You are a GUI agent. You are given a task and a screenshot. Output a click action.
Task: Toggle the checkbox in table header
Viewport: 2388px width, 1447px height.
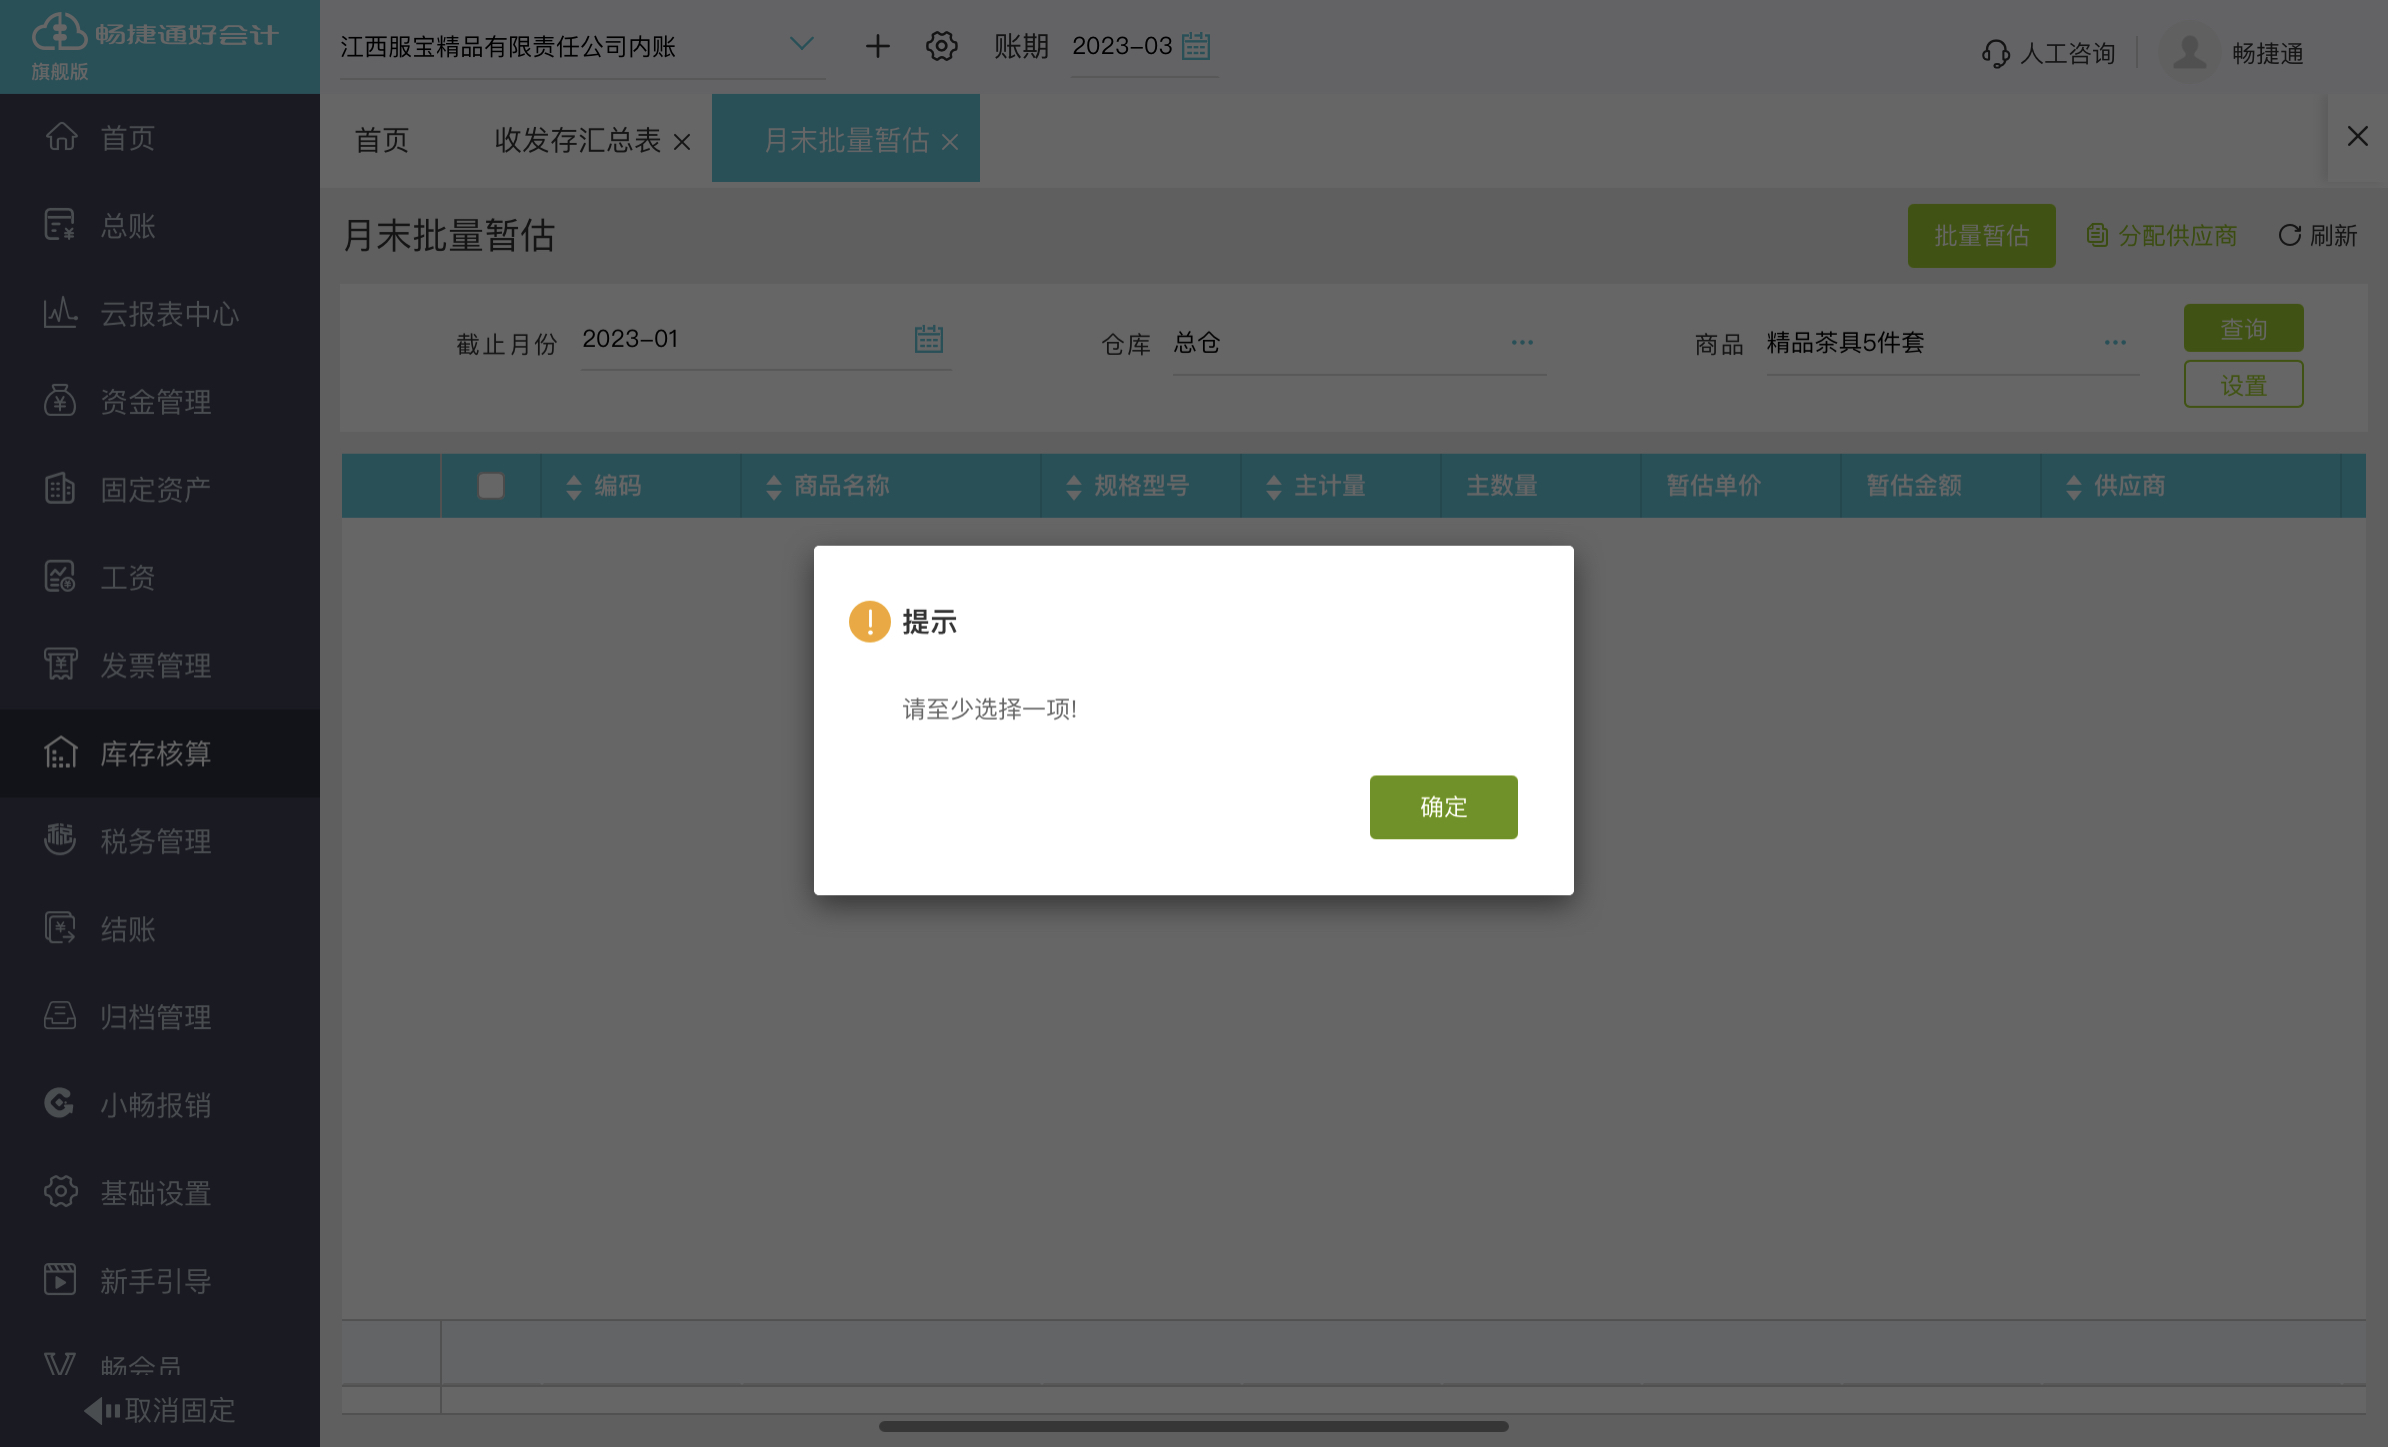tap(493, 485)
